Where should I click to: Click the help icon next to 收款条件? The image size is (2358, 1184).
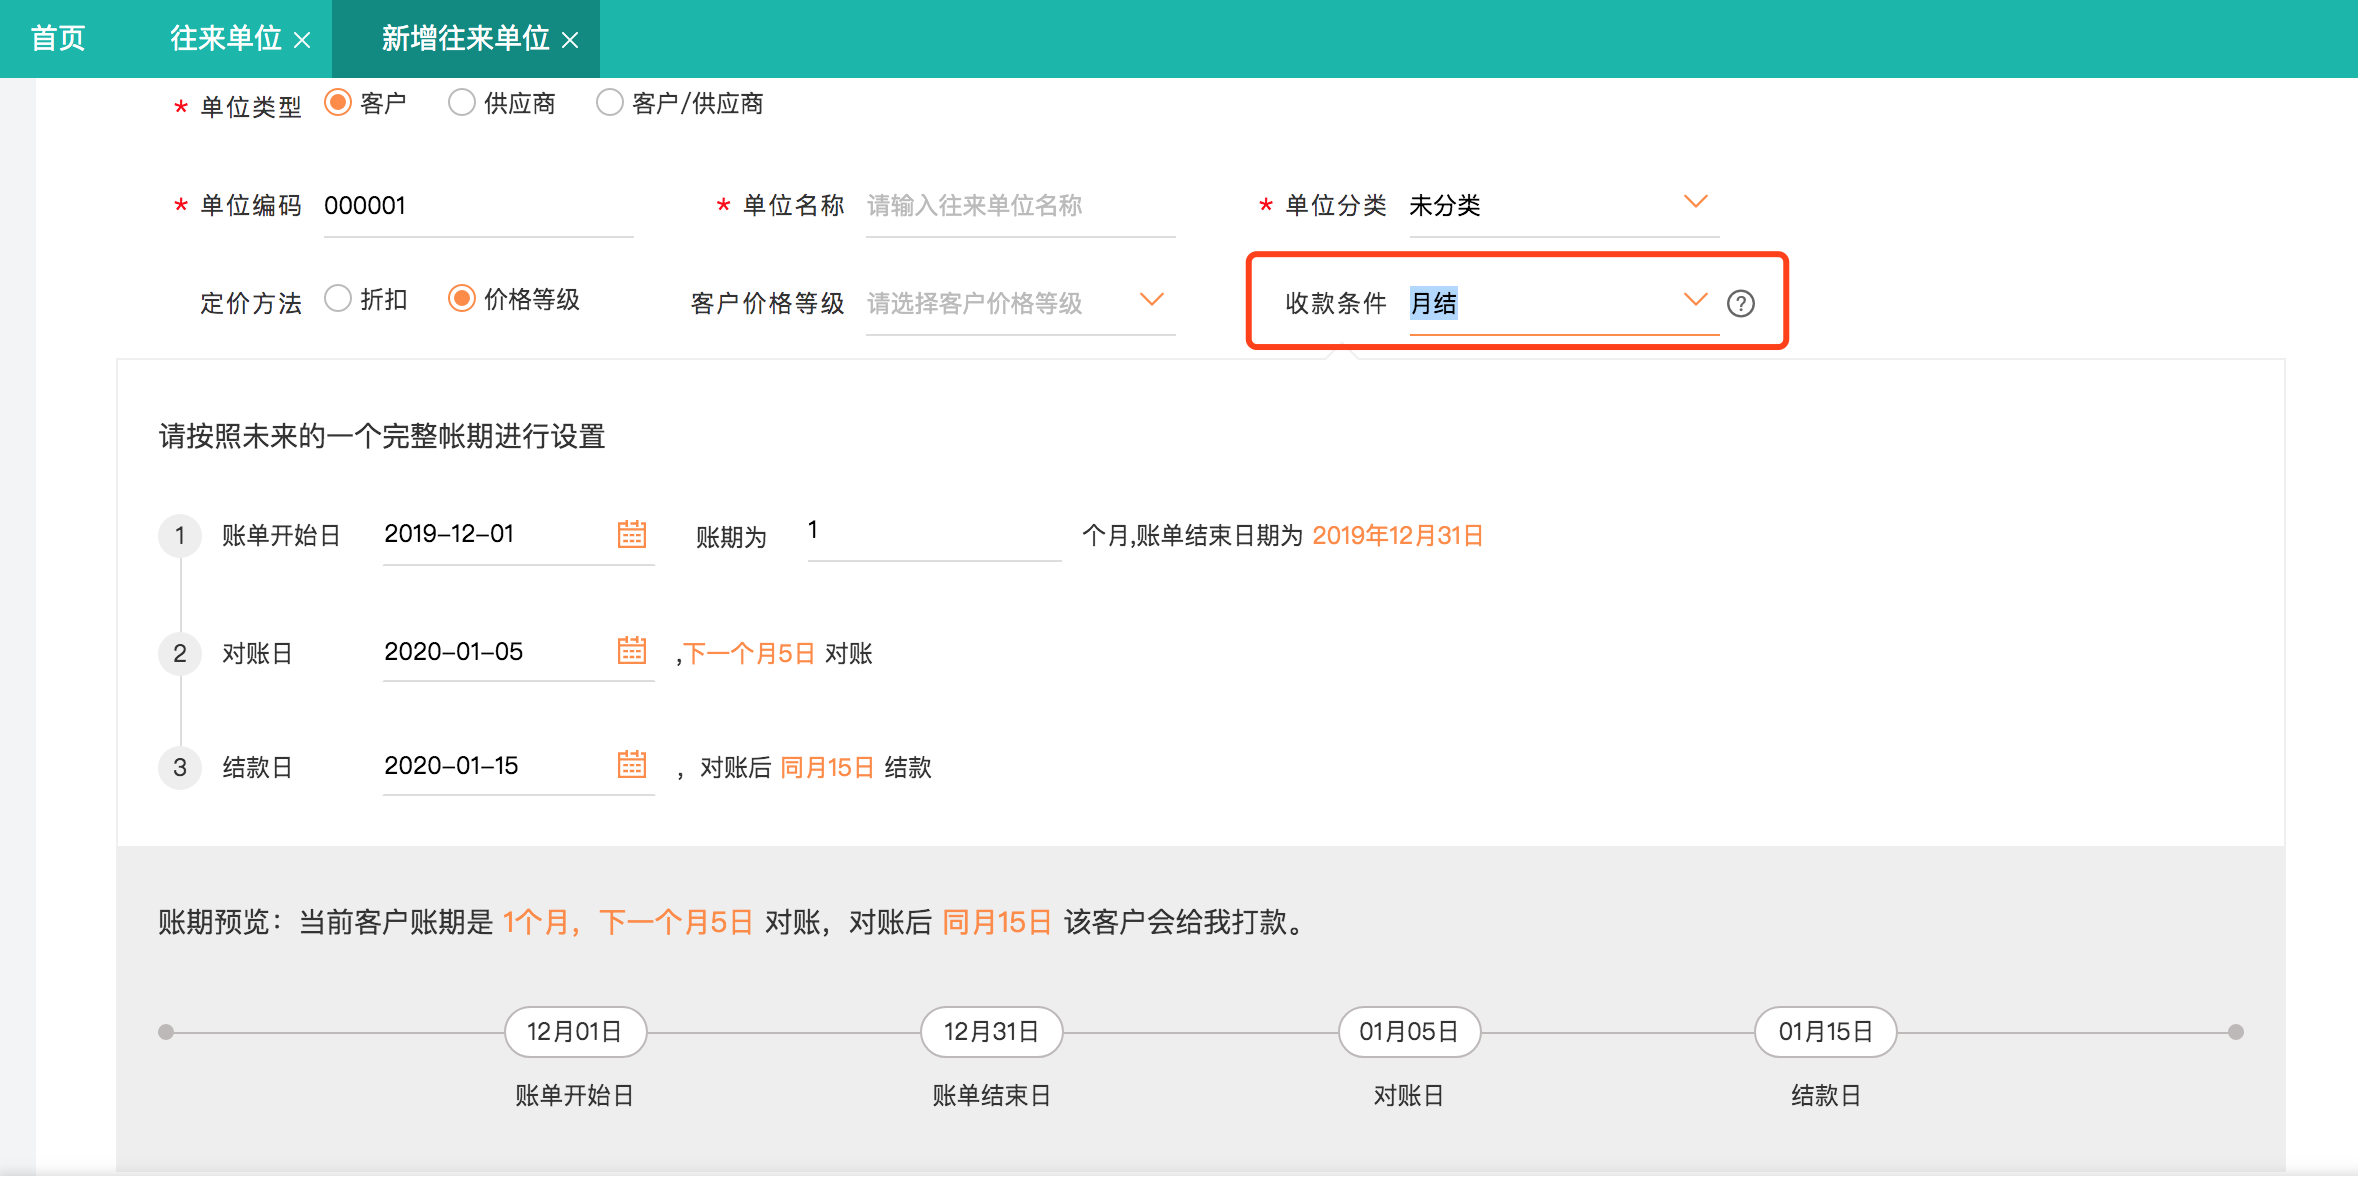click(1741, 302)
